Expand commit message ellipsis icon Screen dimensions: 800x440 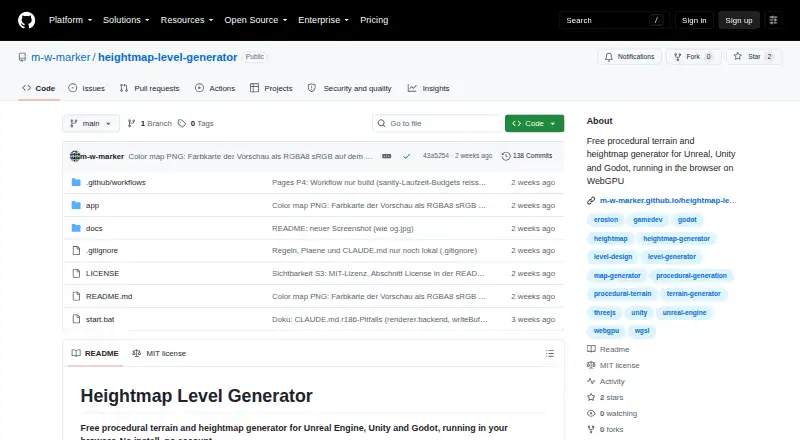[x=387, y=156]
